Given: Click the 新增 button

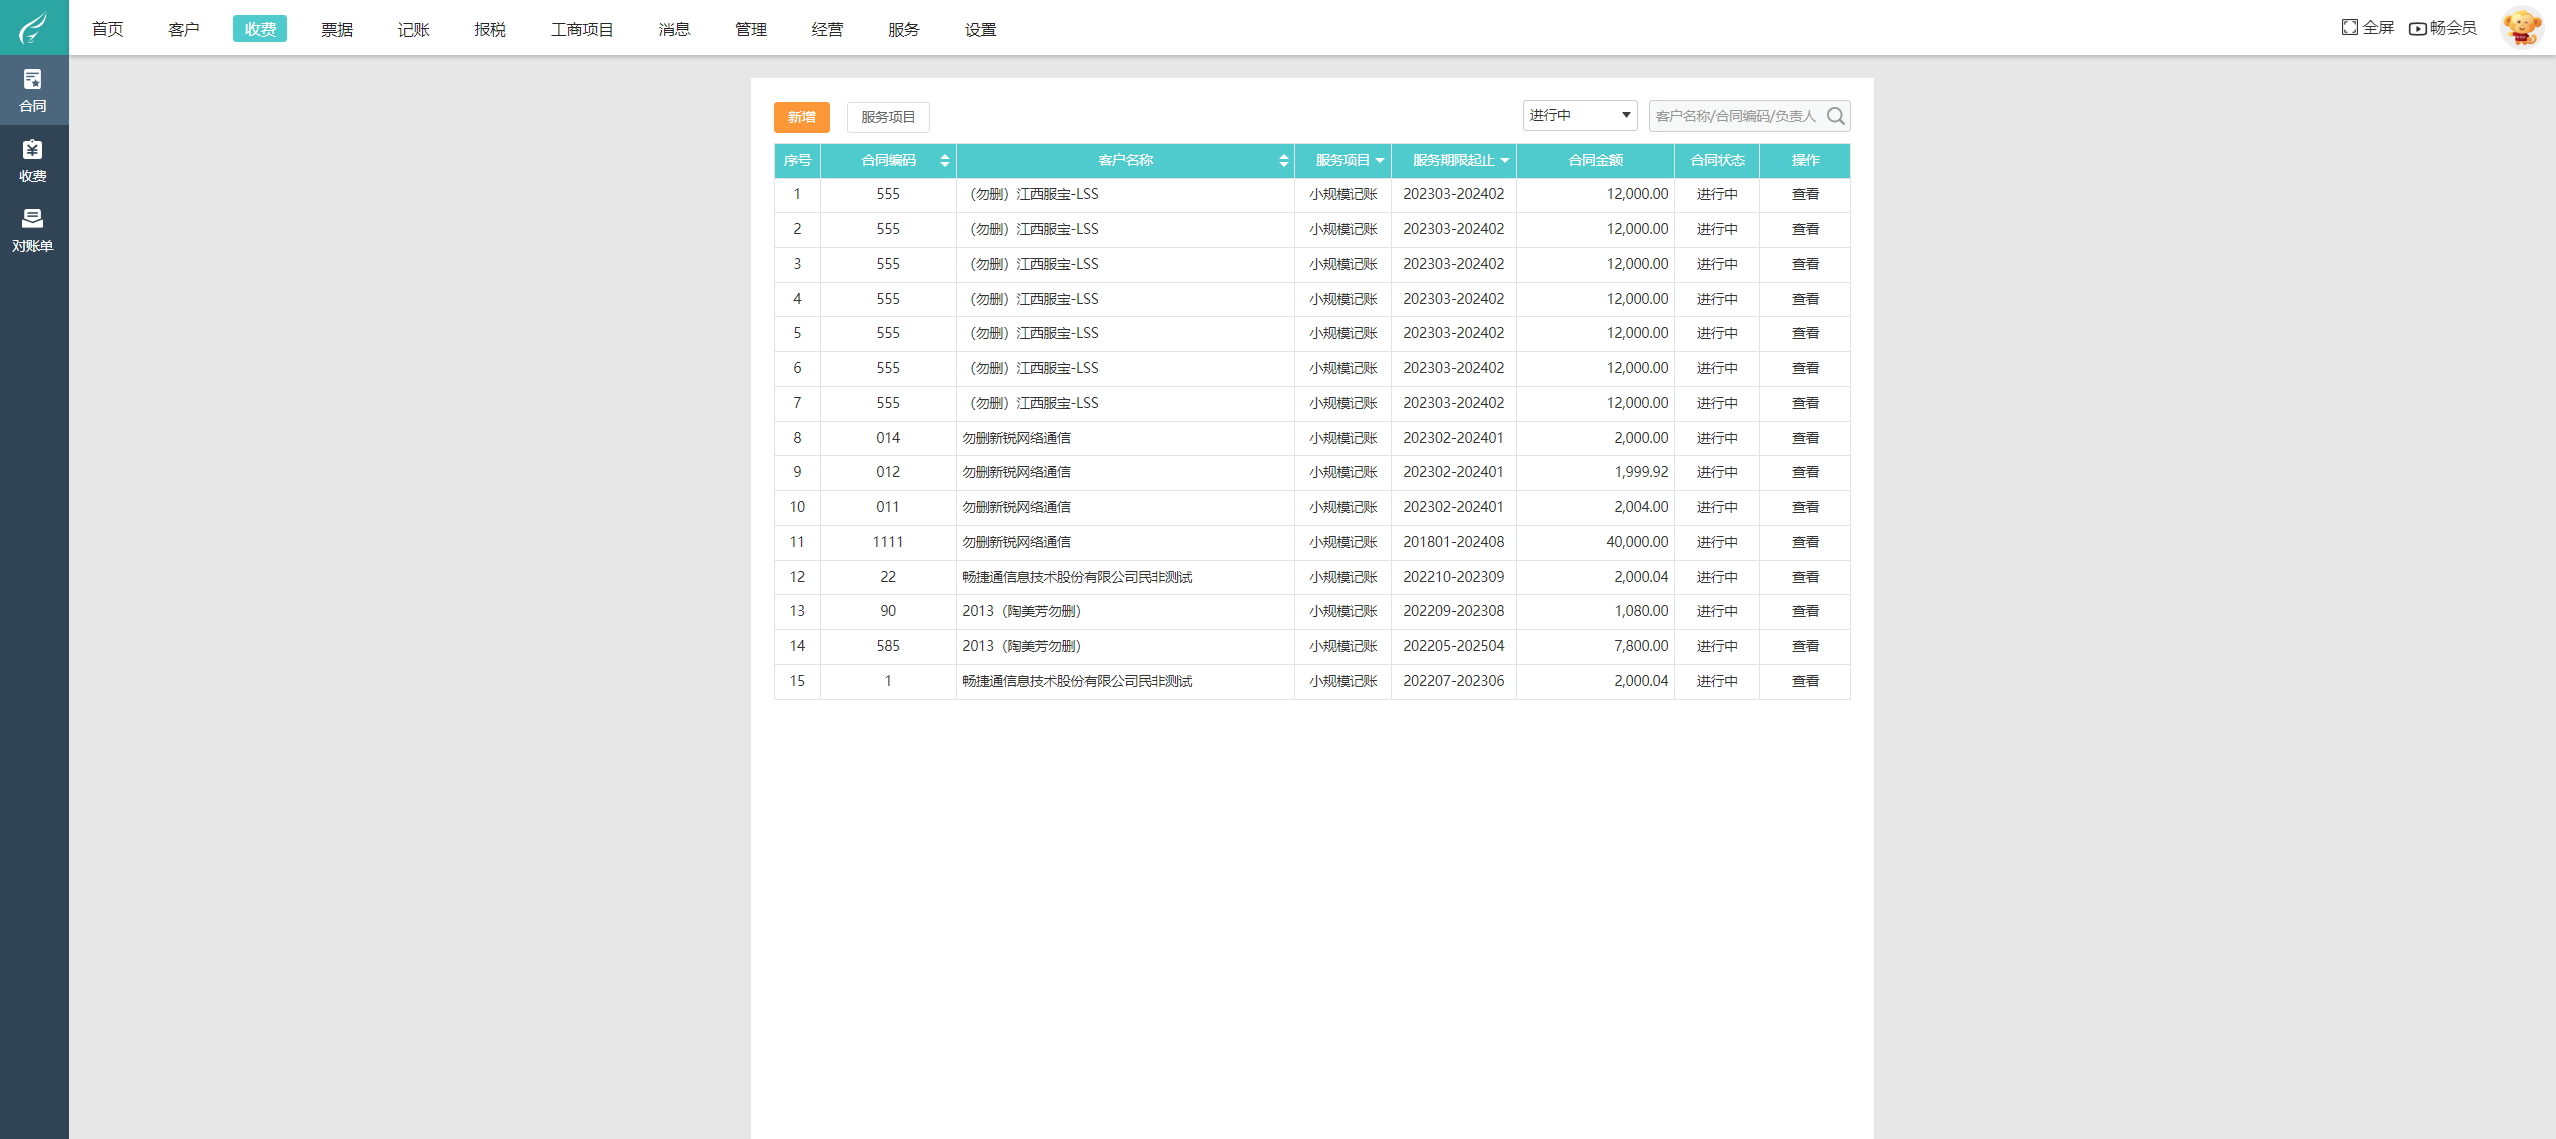Looking at the screenshot, I should (802, 116).
